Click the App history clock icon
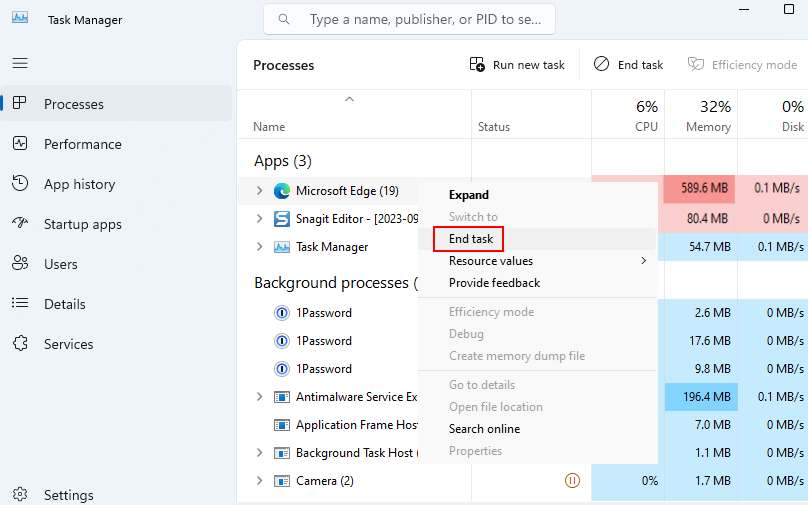Viewport: 808px width, 505px height. pyautogui.click(x=20, y=183)
